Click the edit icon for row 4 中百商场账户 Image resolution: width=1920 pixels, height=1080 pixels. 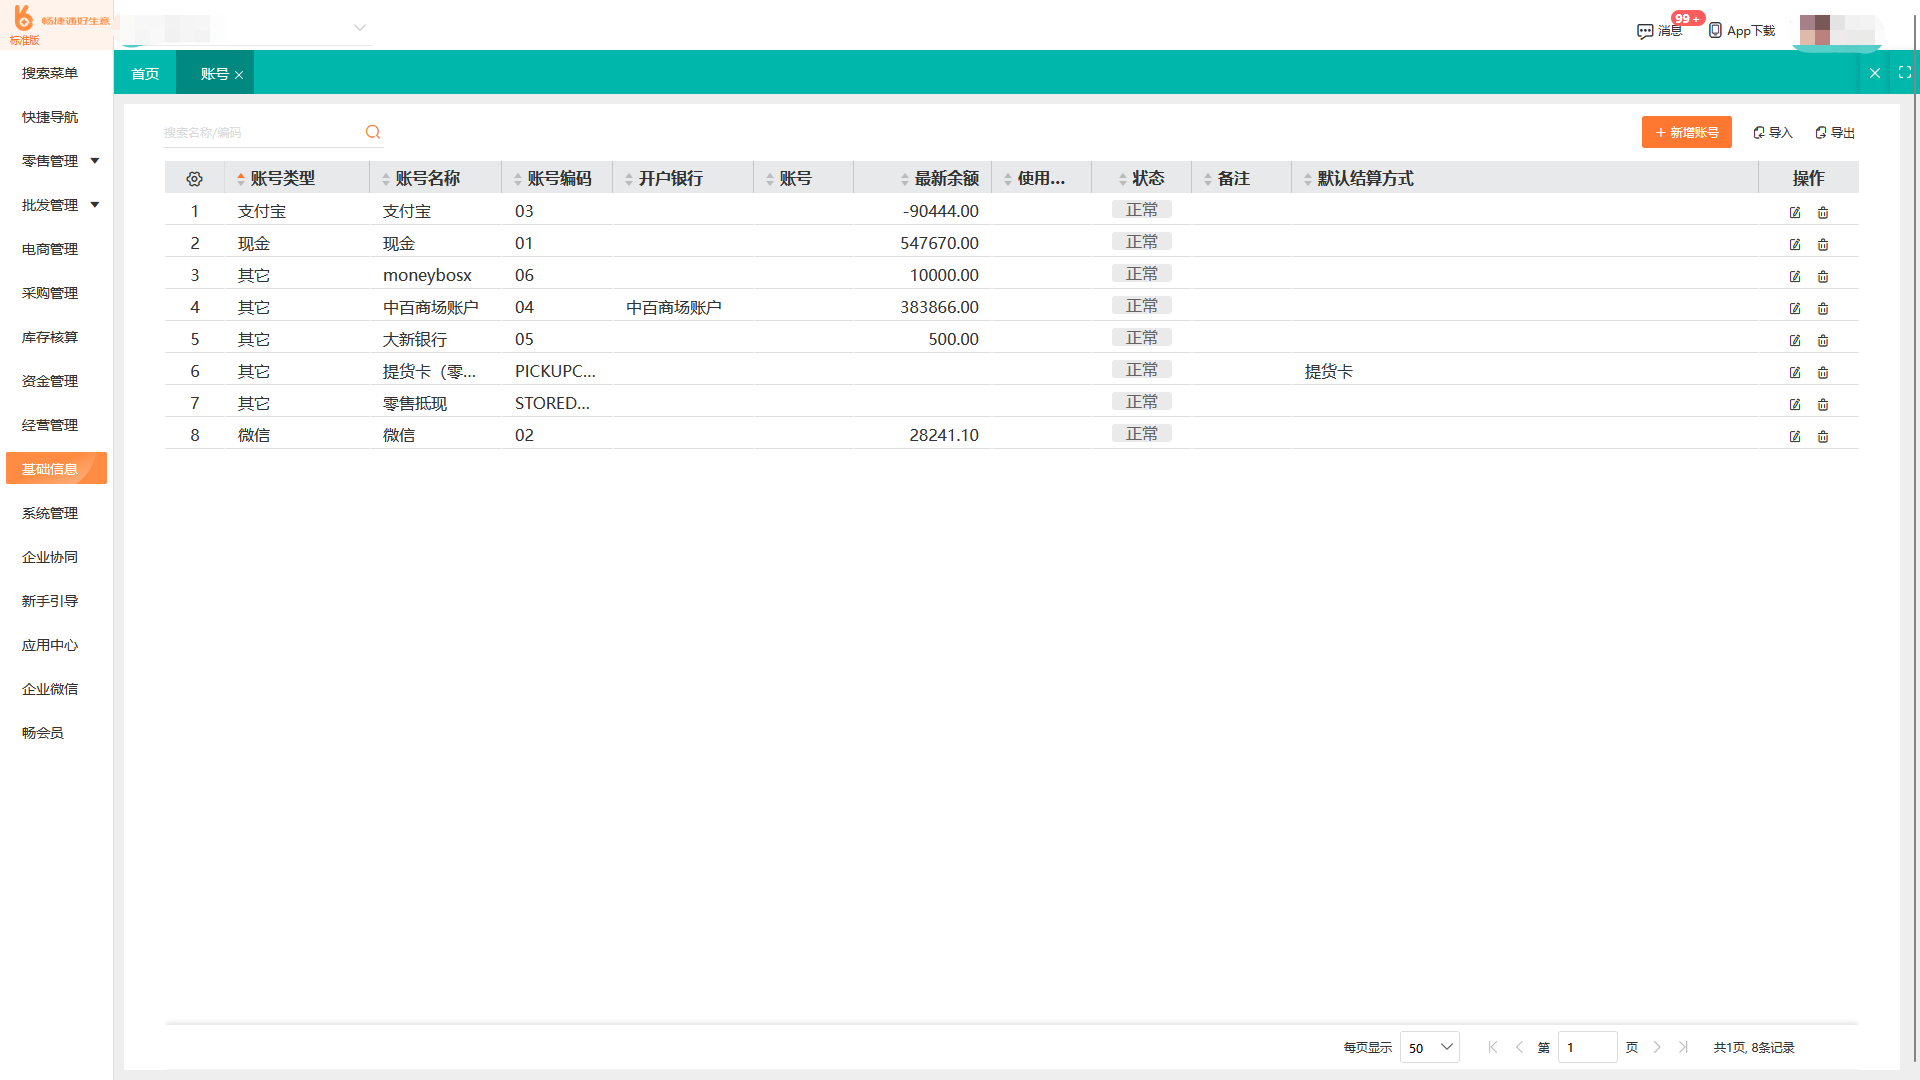click(1795, 306)
